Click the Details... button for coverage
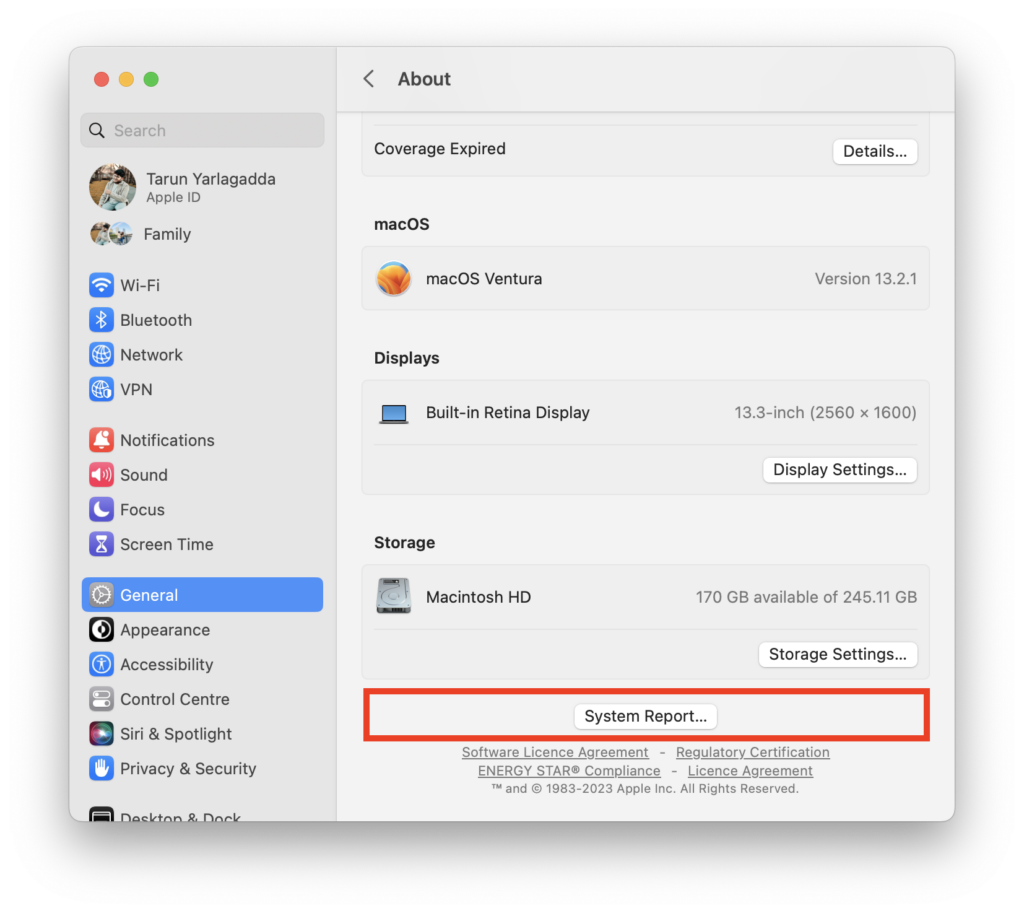 coord(874,152)
